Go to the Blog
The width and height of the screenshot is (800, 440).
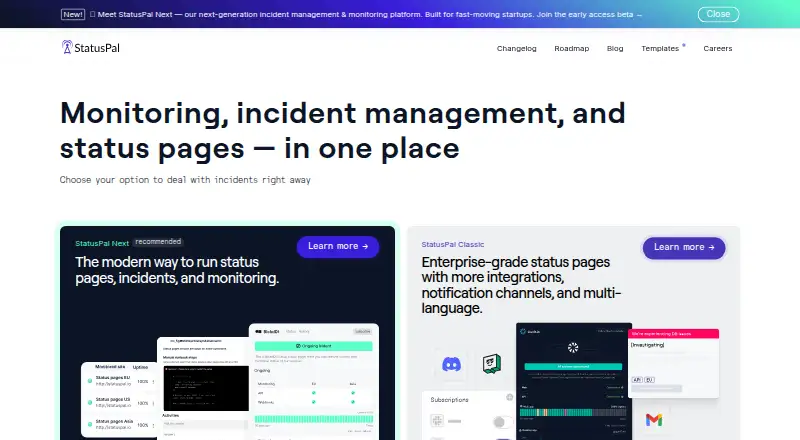[x=615, y=48]
